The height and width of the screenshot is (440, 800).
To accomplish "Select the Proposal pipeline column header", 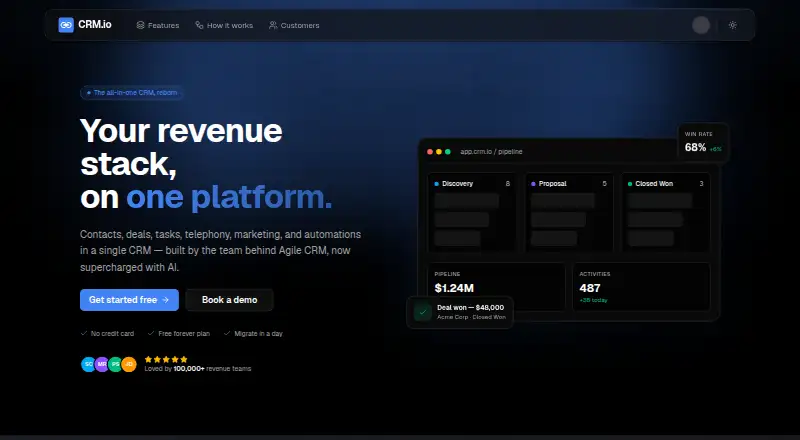I will (569, 184).
